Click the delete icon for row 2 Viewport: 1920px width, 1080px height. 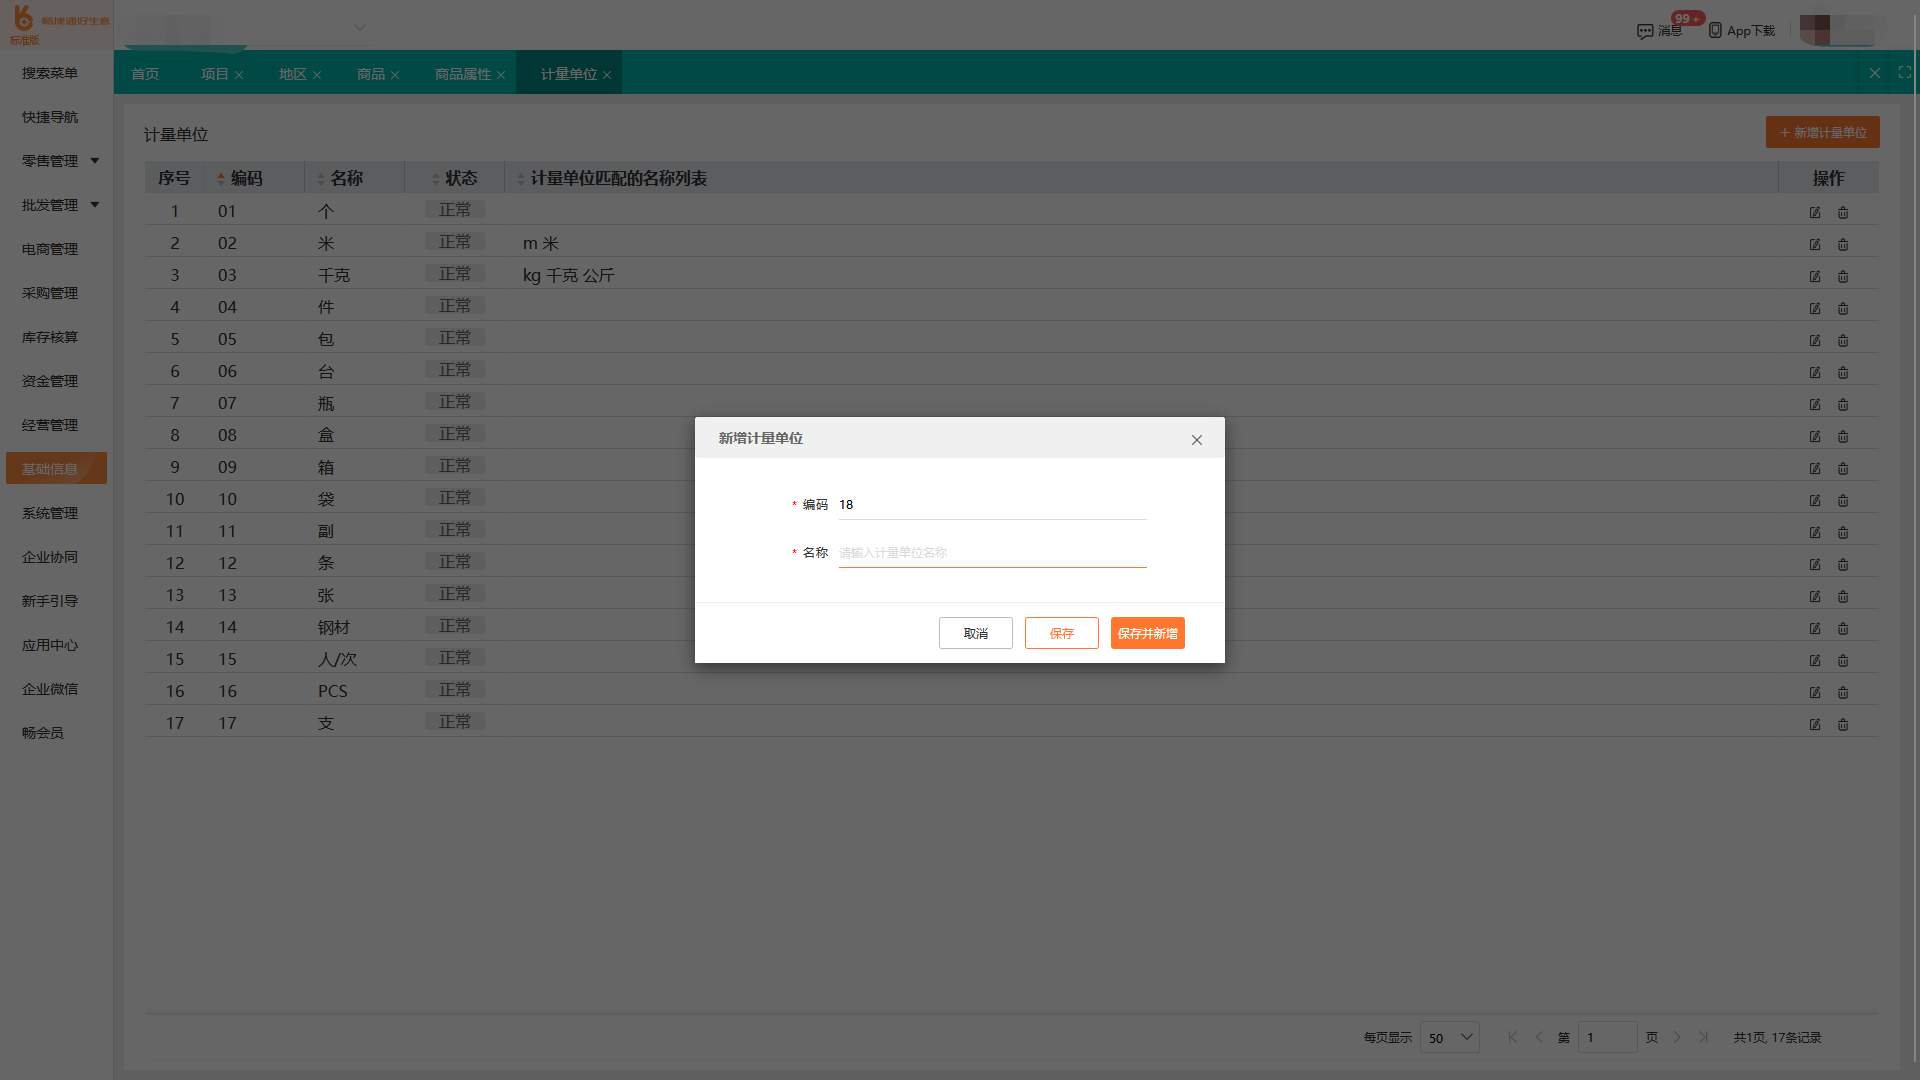pos(1844,244)
